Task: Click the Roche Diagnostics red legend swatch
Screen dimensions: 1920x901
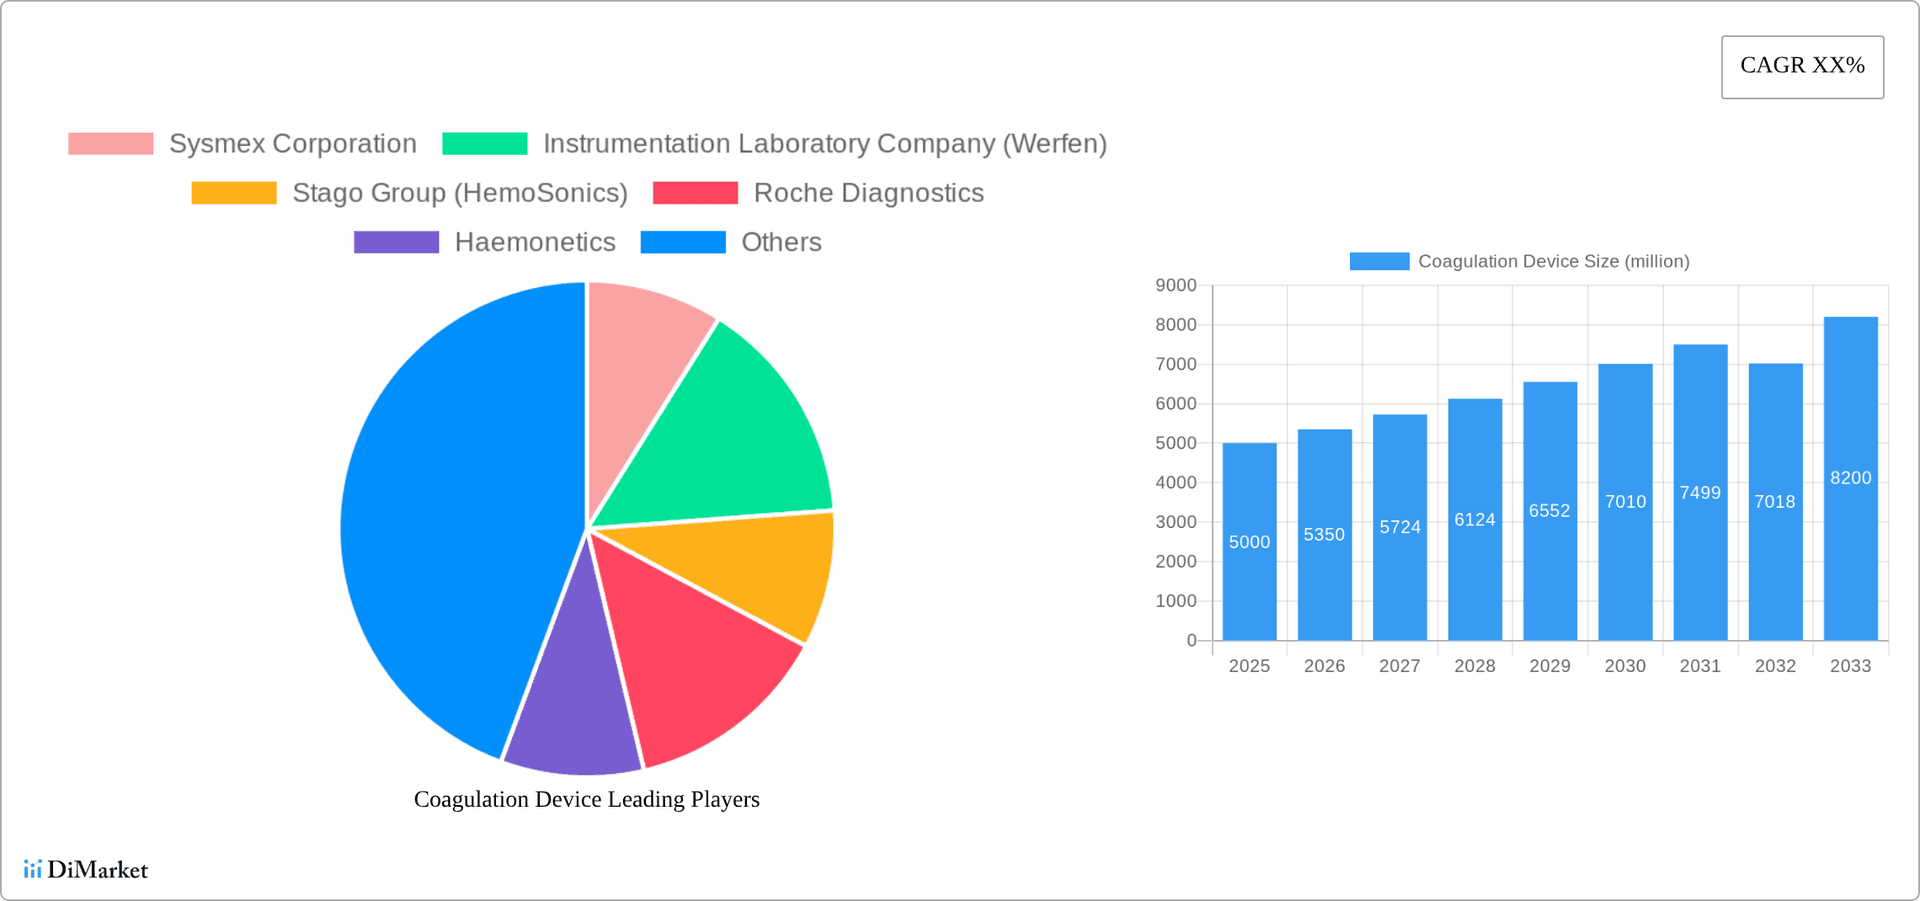Action: pyautogui.click(x=694, y=192)
